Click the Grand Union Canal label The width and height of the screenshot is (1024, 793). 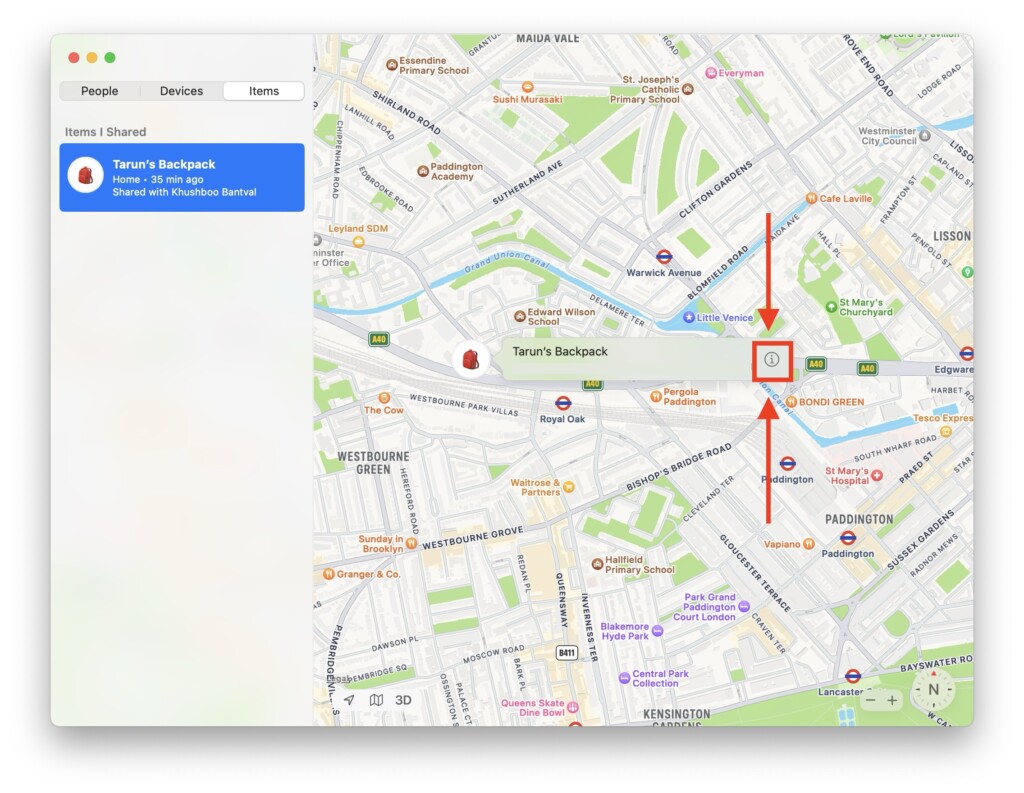click(507, 262)
